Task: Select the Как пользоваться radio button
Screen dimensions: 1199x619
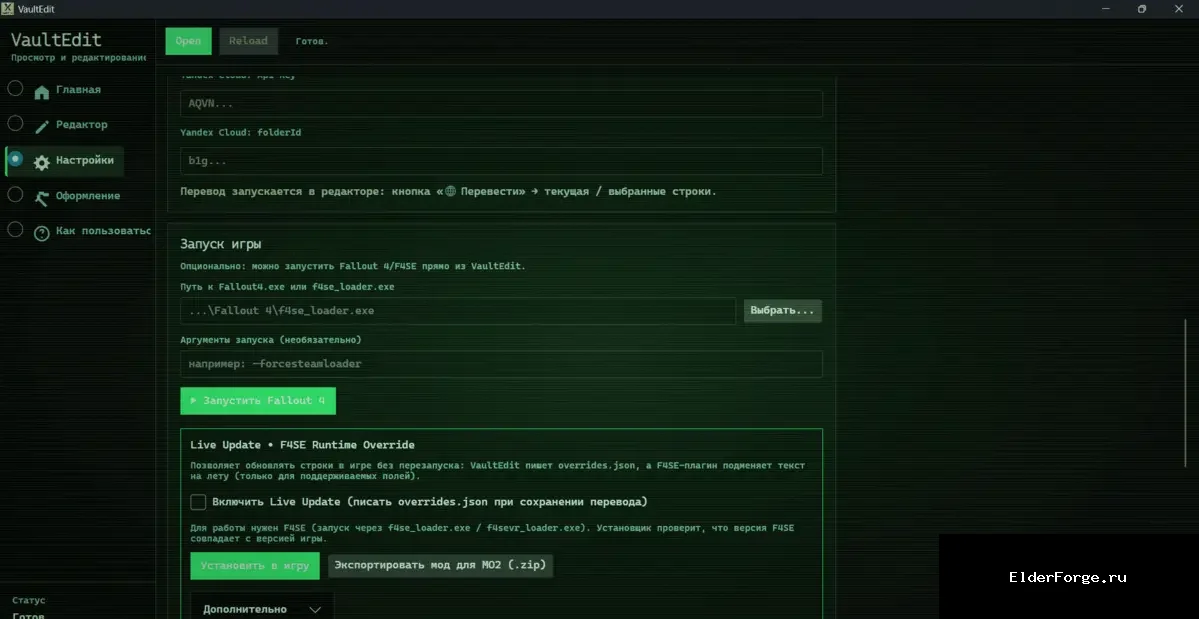Action: pyautogui.click(x=15, y=230)
